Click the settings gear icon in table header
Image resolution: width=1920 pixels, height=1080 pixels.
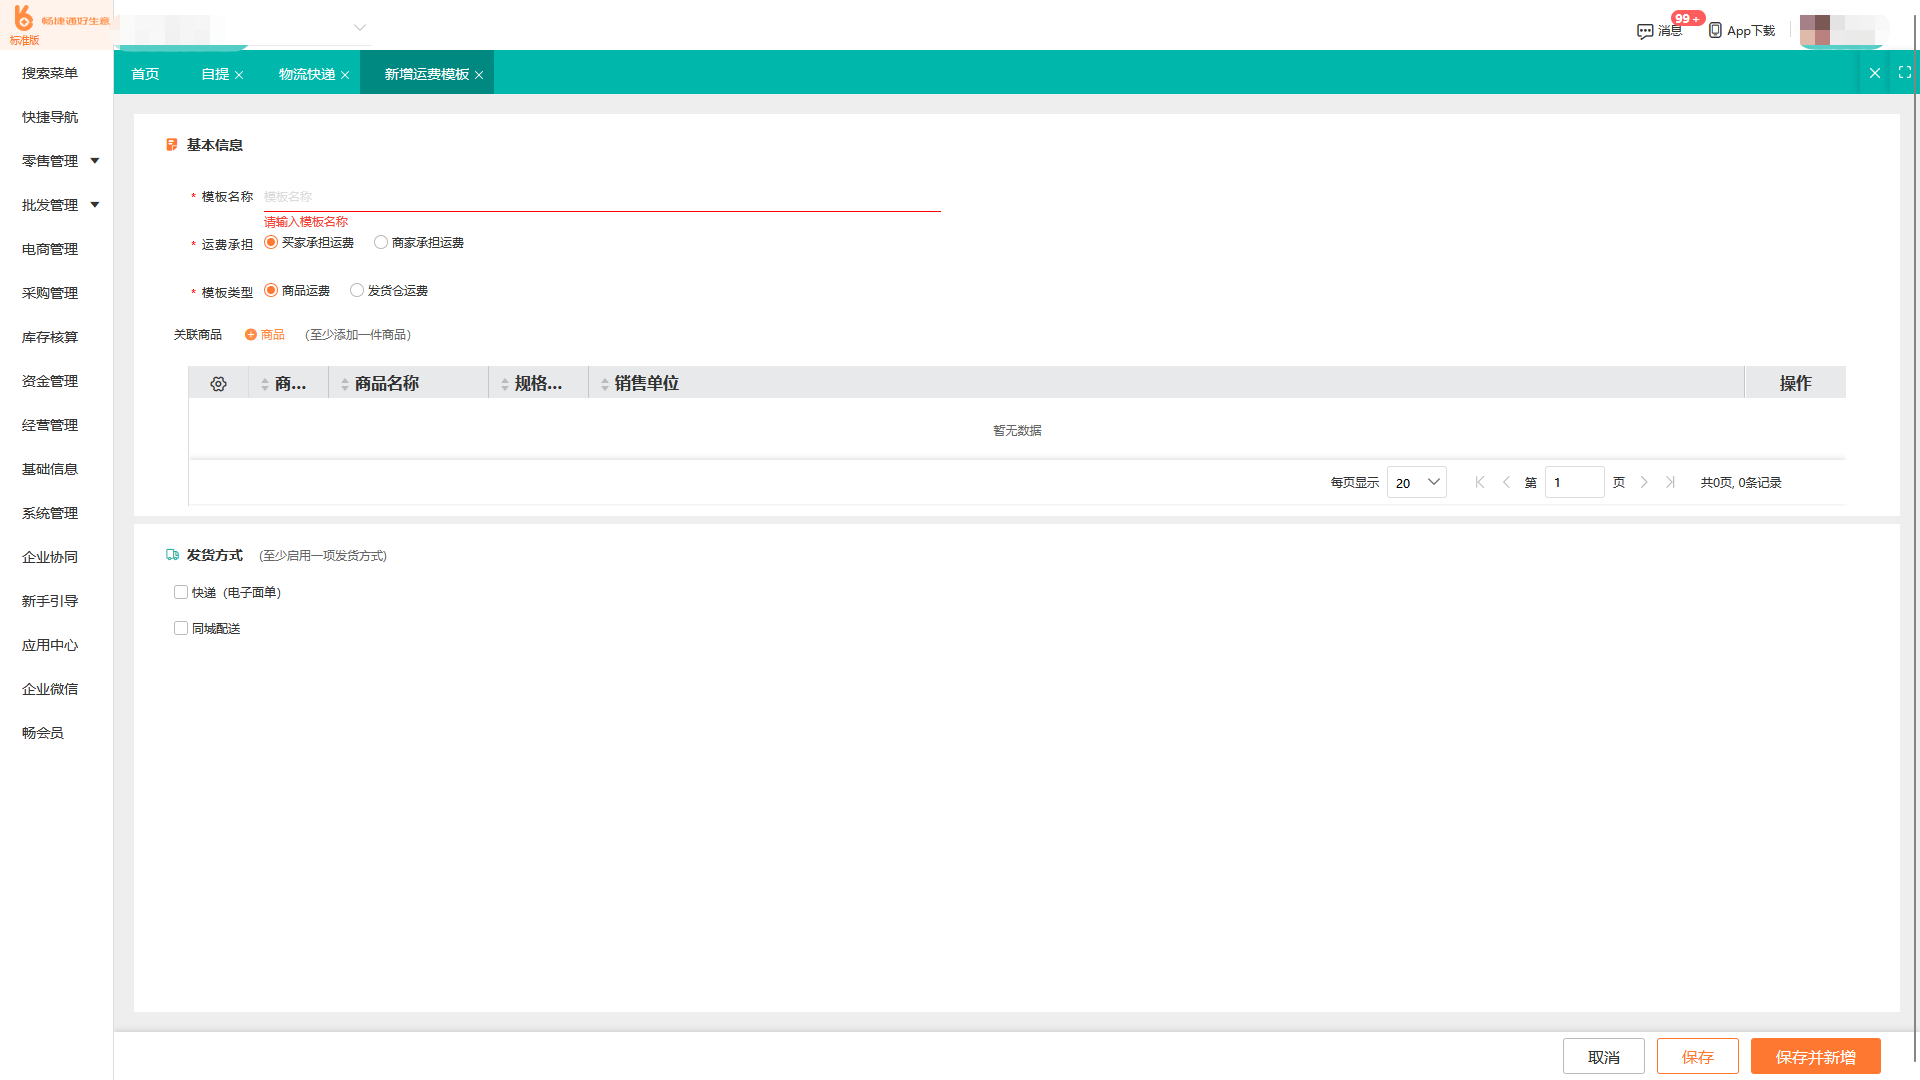[x=218, y=382]
